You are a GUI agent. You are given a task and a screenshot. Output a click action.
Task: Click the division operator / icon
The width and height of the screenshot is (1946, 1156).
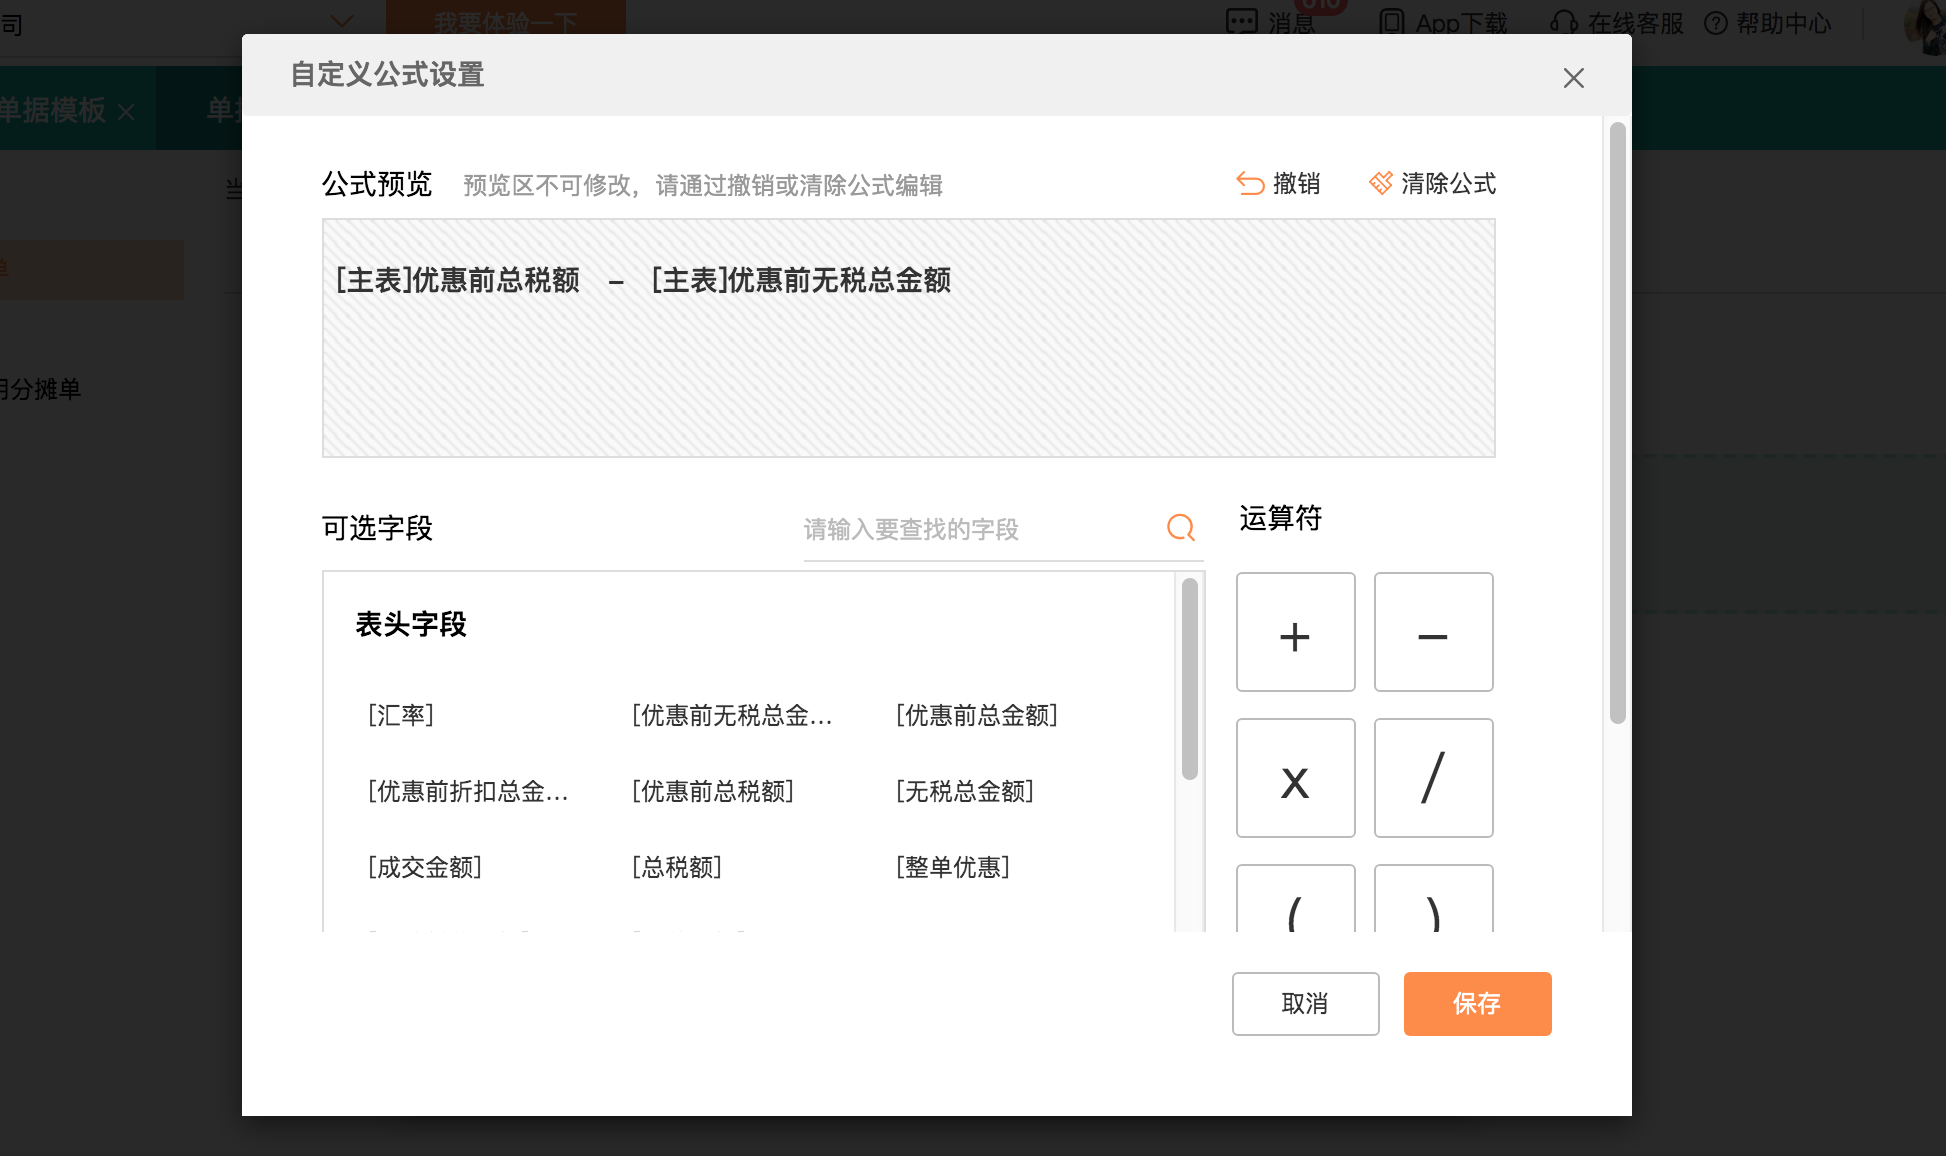(1433, 778)
